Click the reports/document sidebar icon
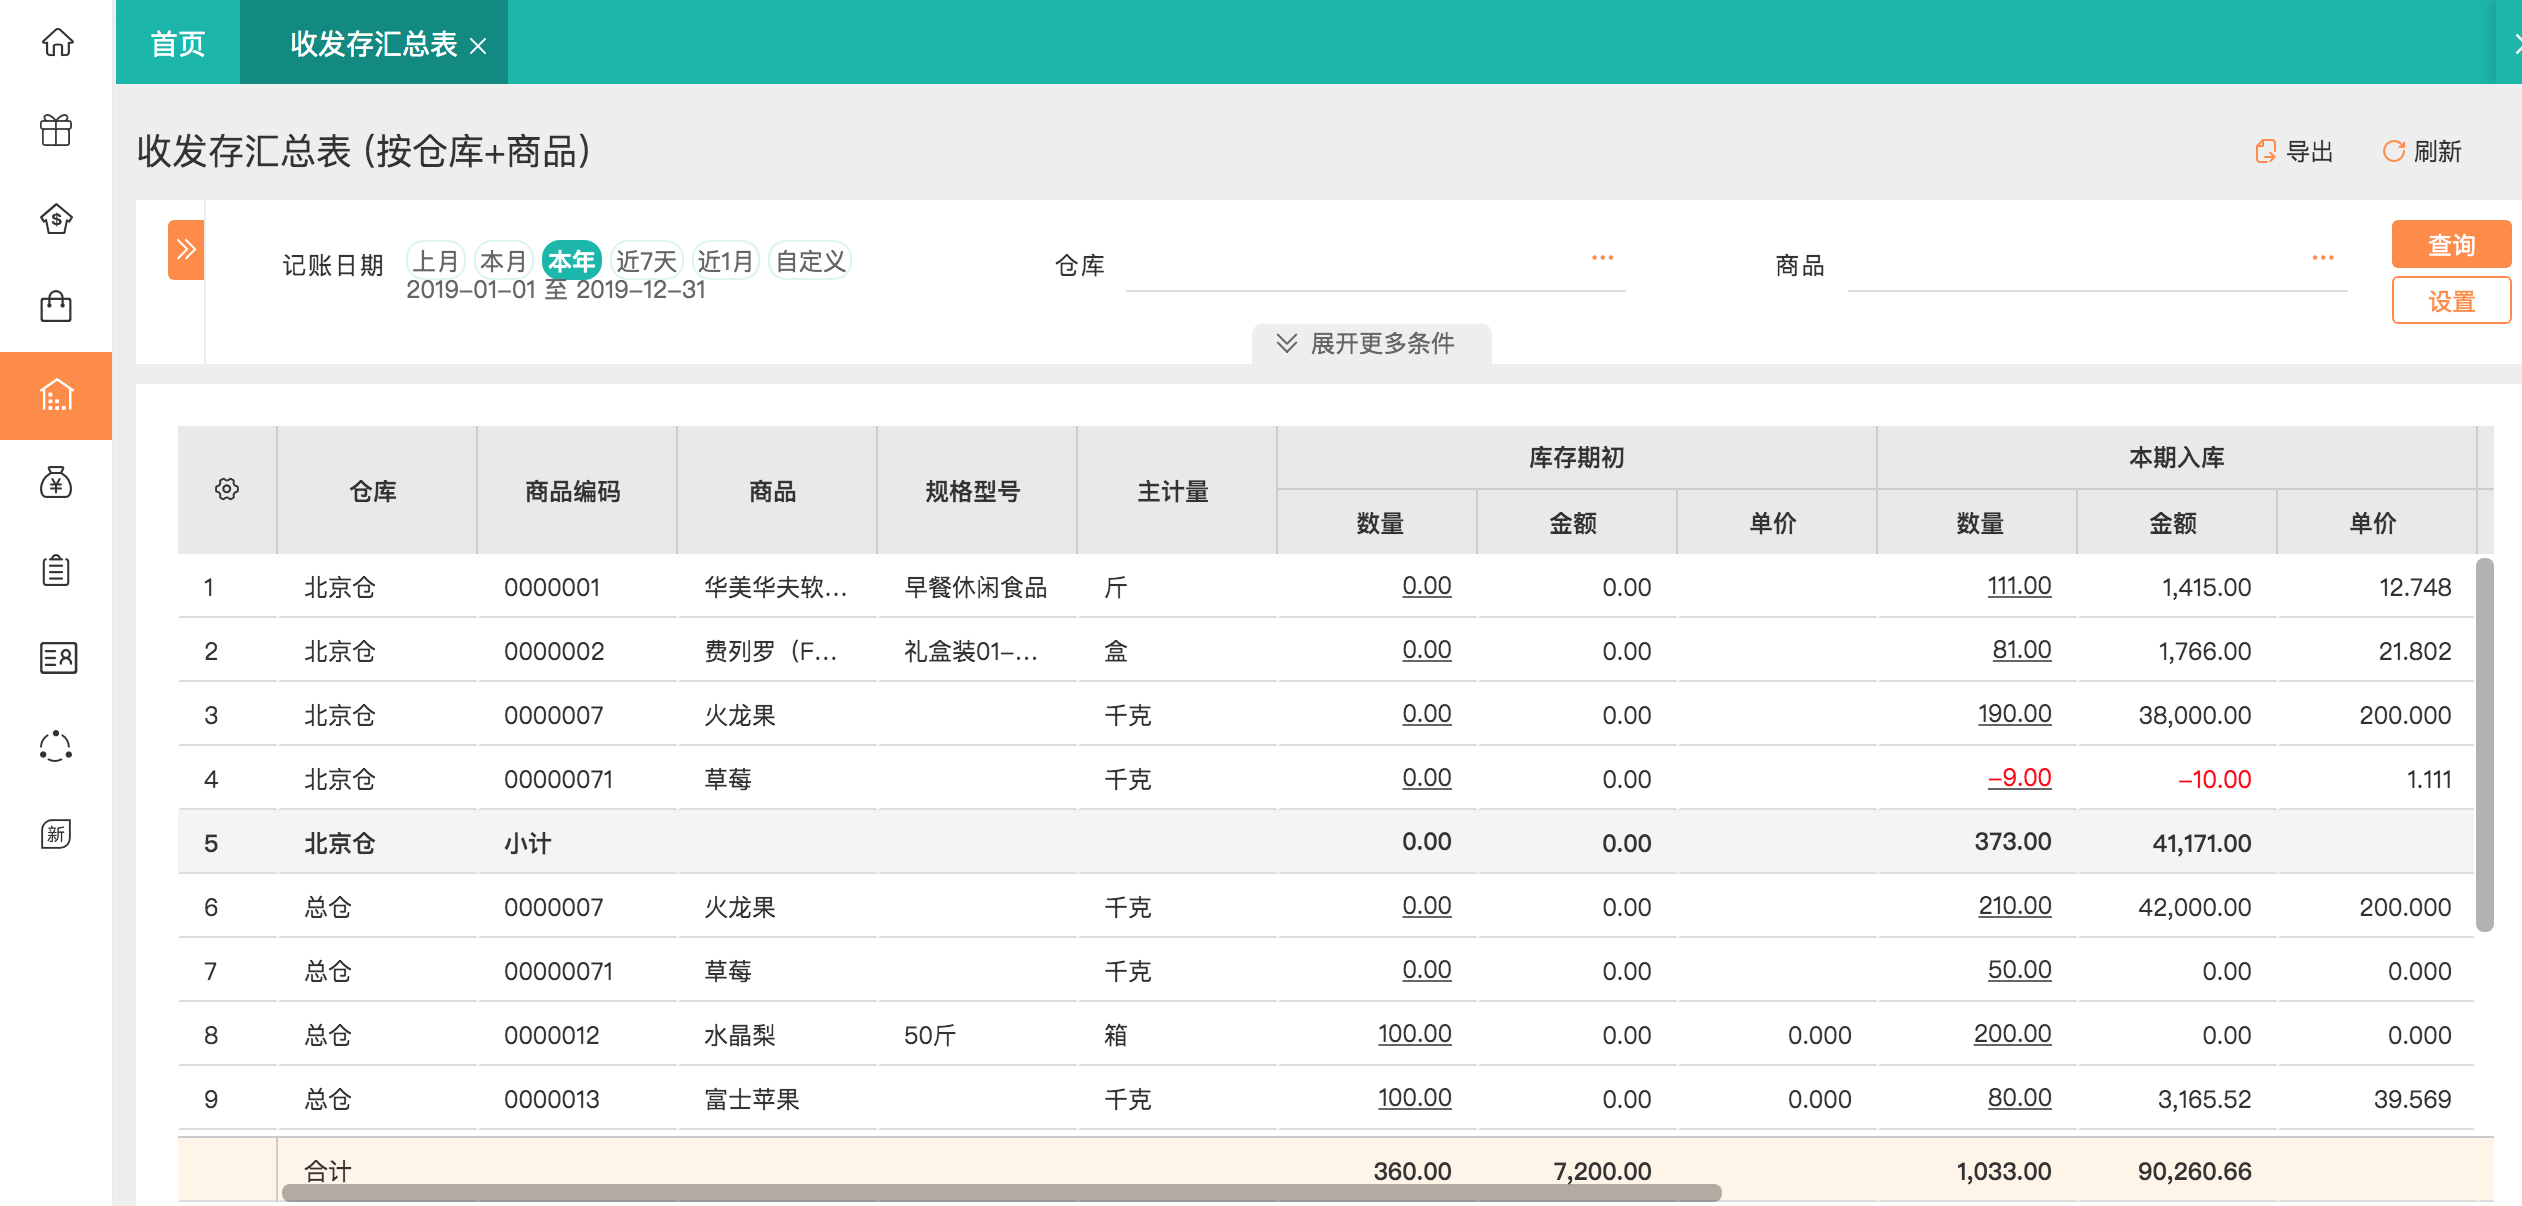Viewport: 2522px width, 1206px height. [56, 571]
